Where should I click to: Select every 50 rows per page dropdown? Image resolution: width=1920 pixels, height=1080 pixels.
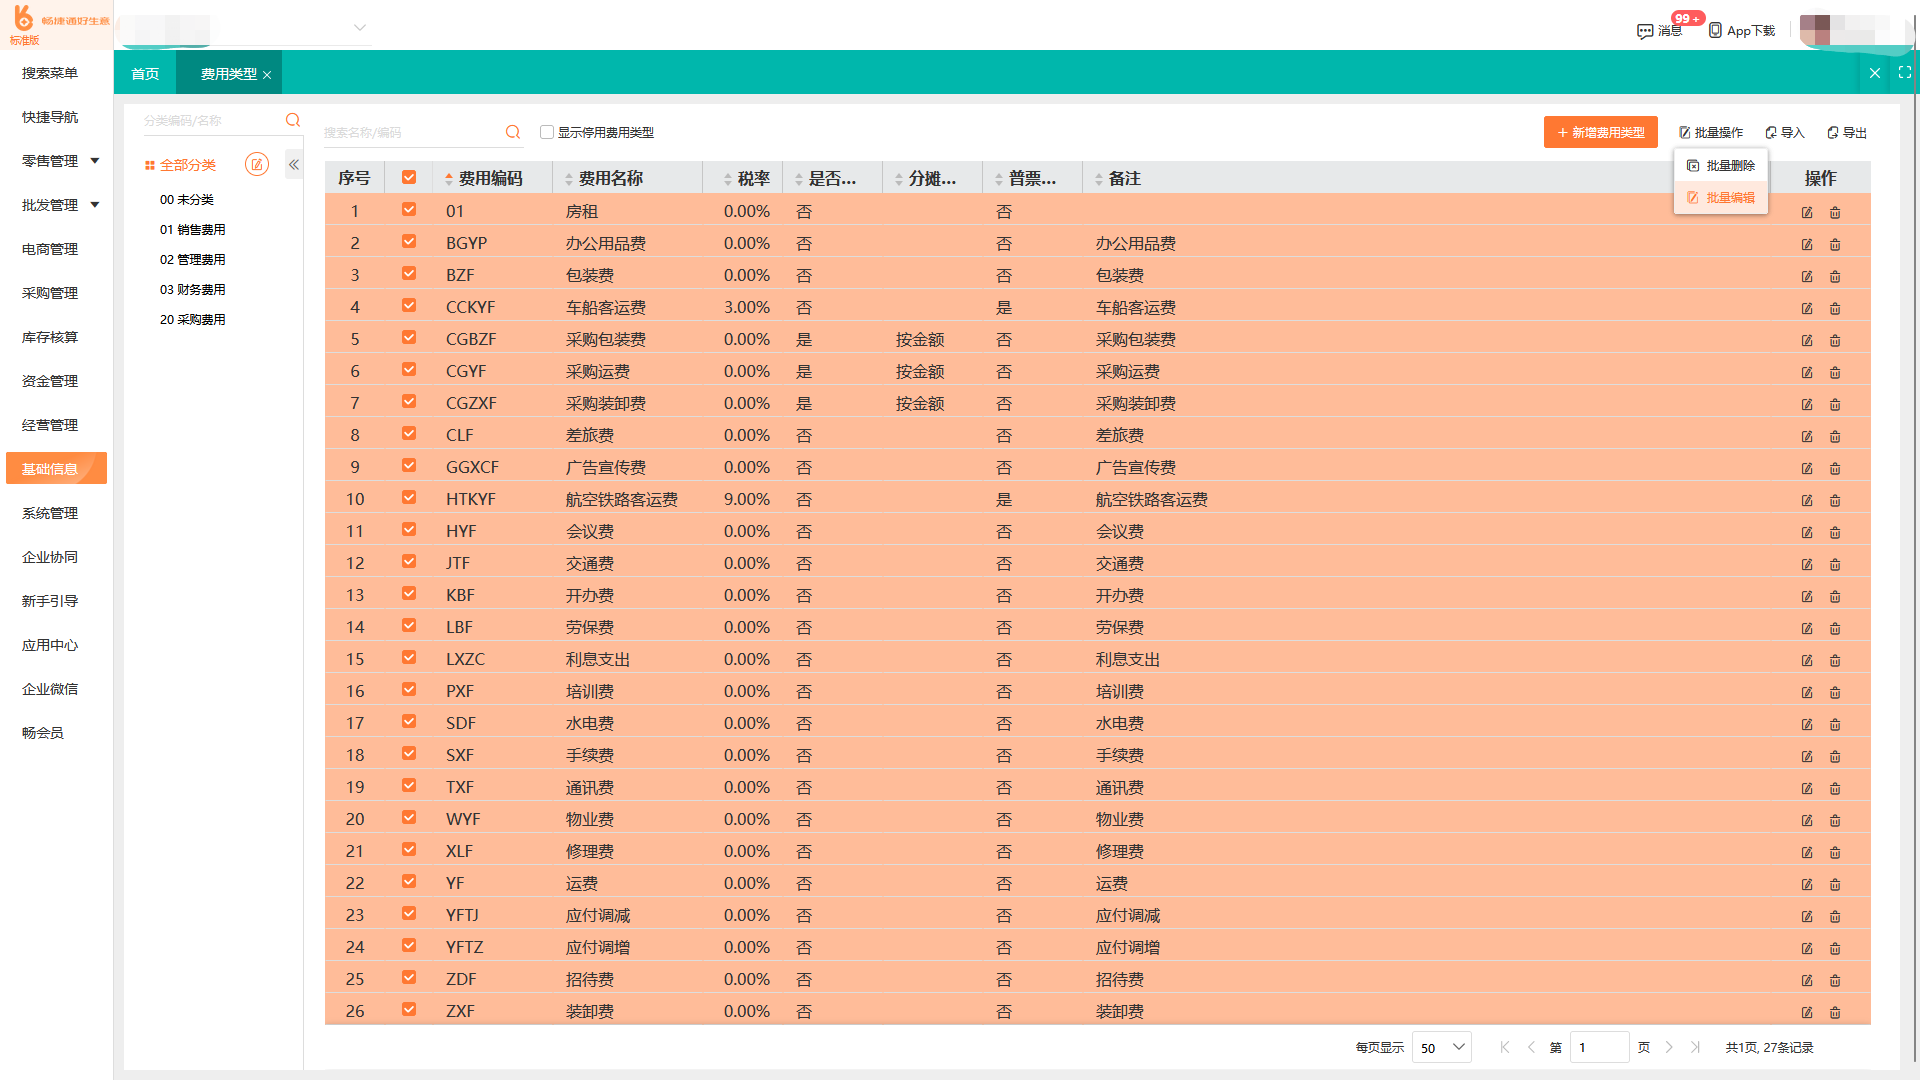point(1439,1048)
